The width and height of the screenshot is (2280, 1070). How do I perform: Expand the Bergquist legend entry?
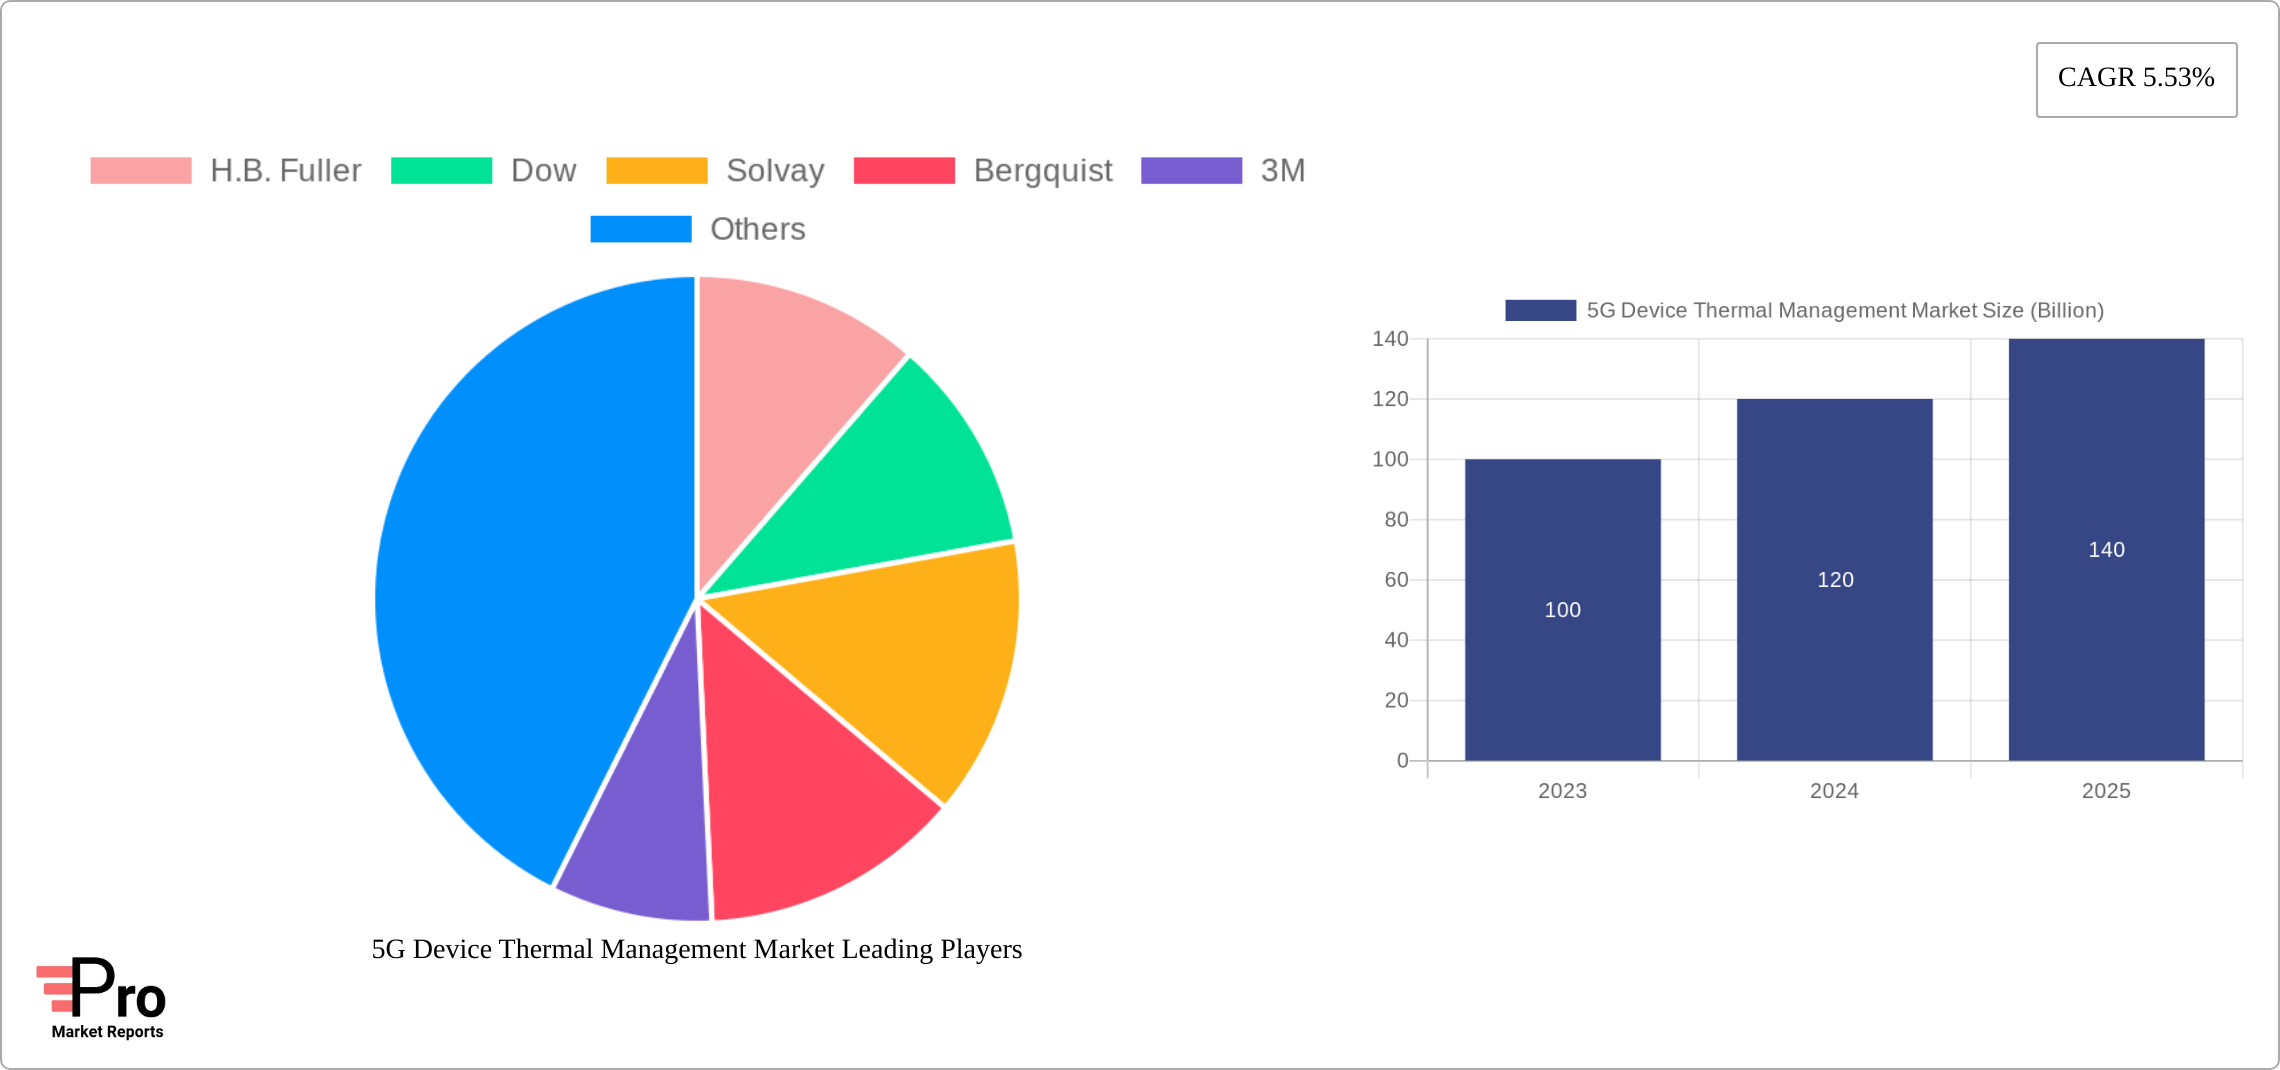tap(1042, 170)
